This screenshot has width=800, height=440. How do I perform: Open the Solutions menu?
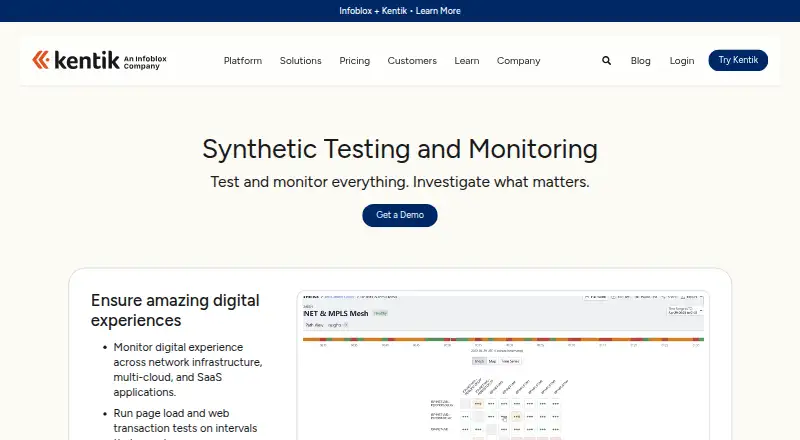point(301,61)
